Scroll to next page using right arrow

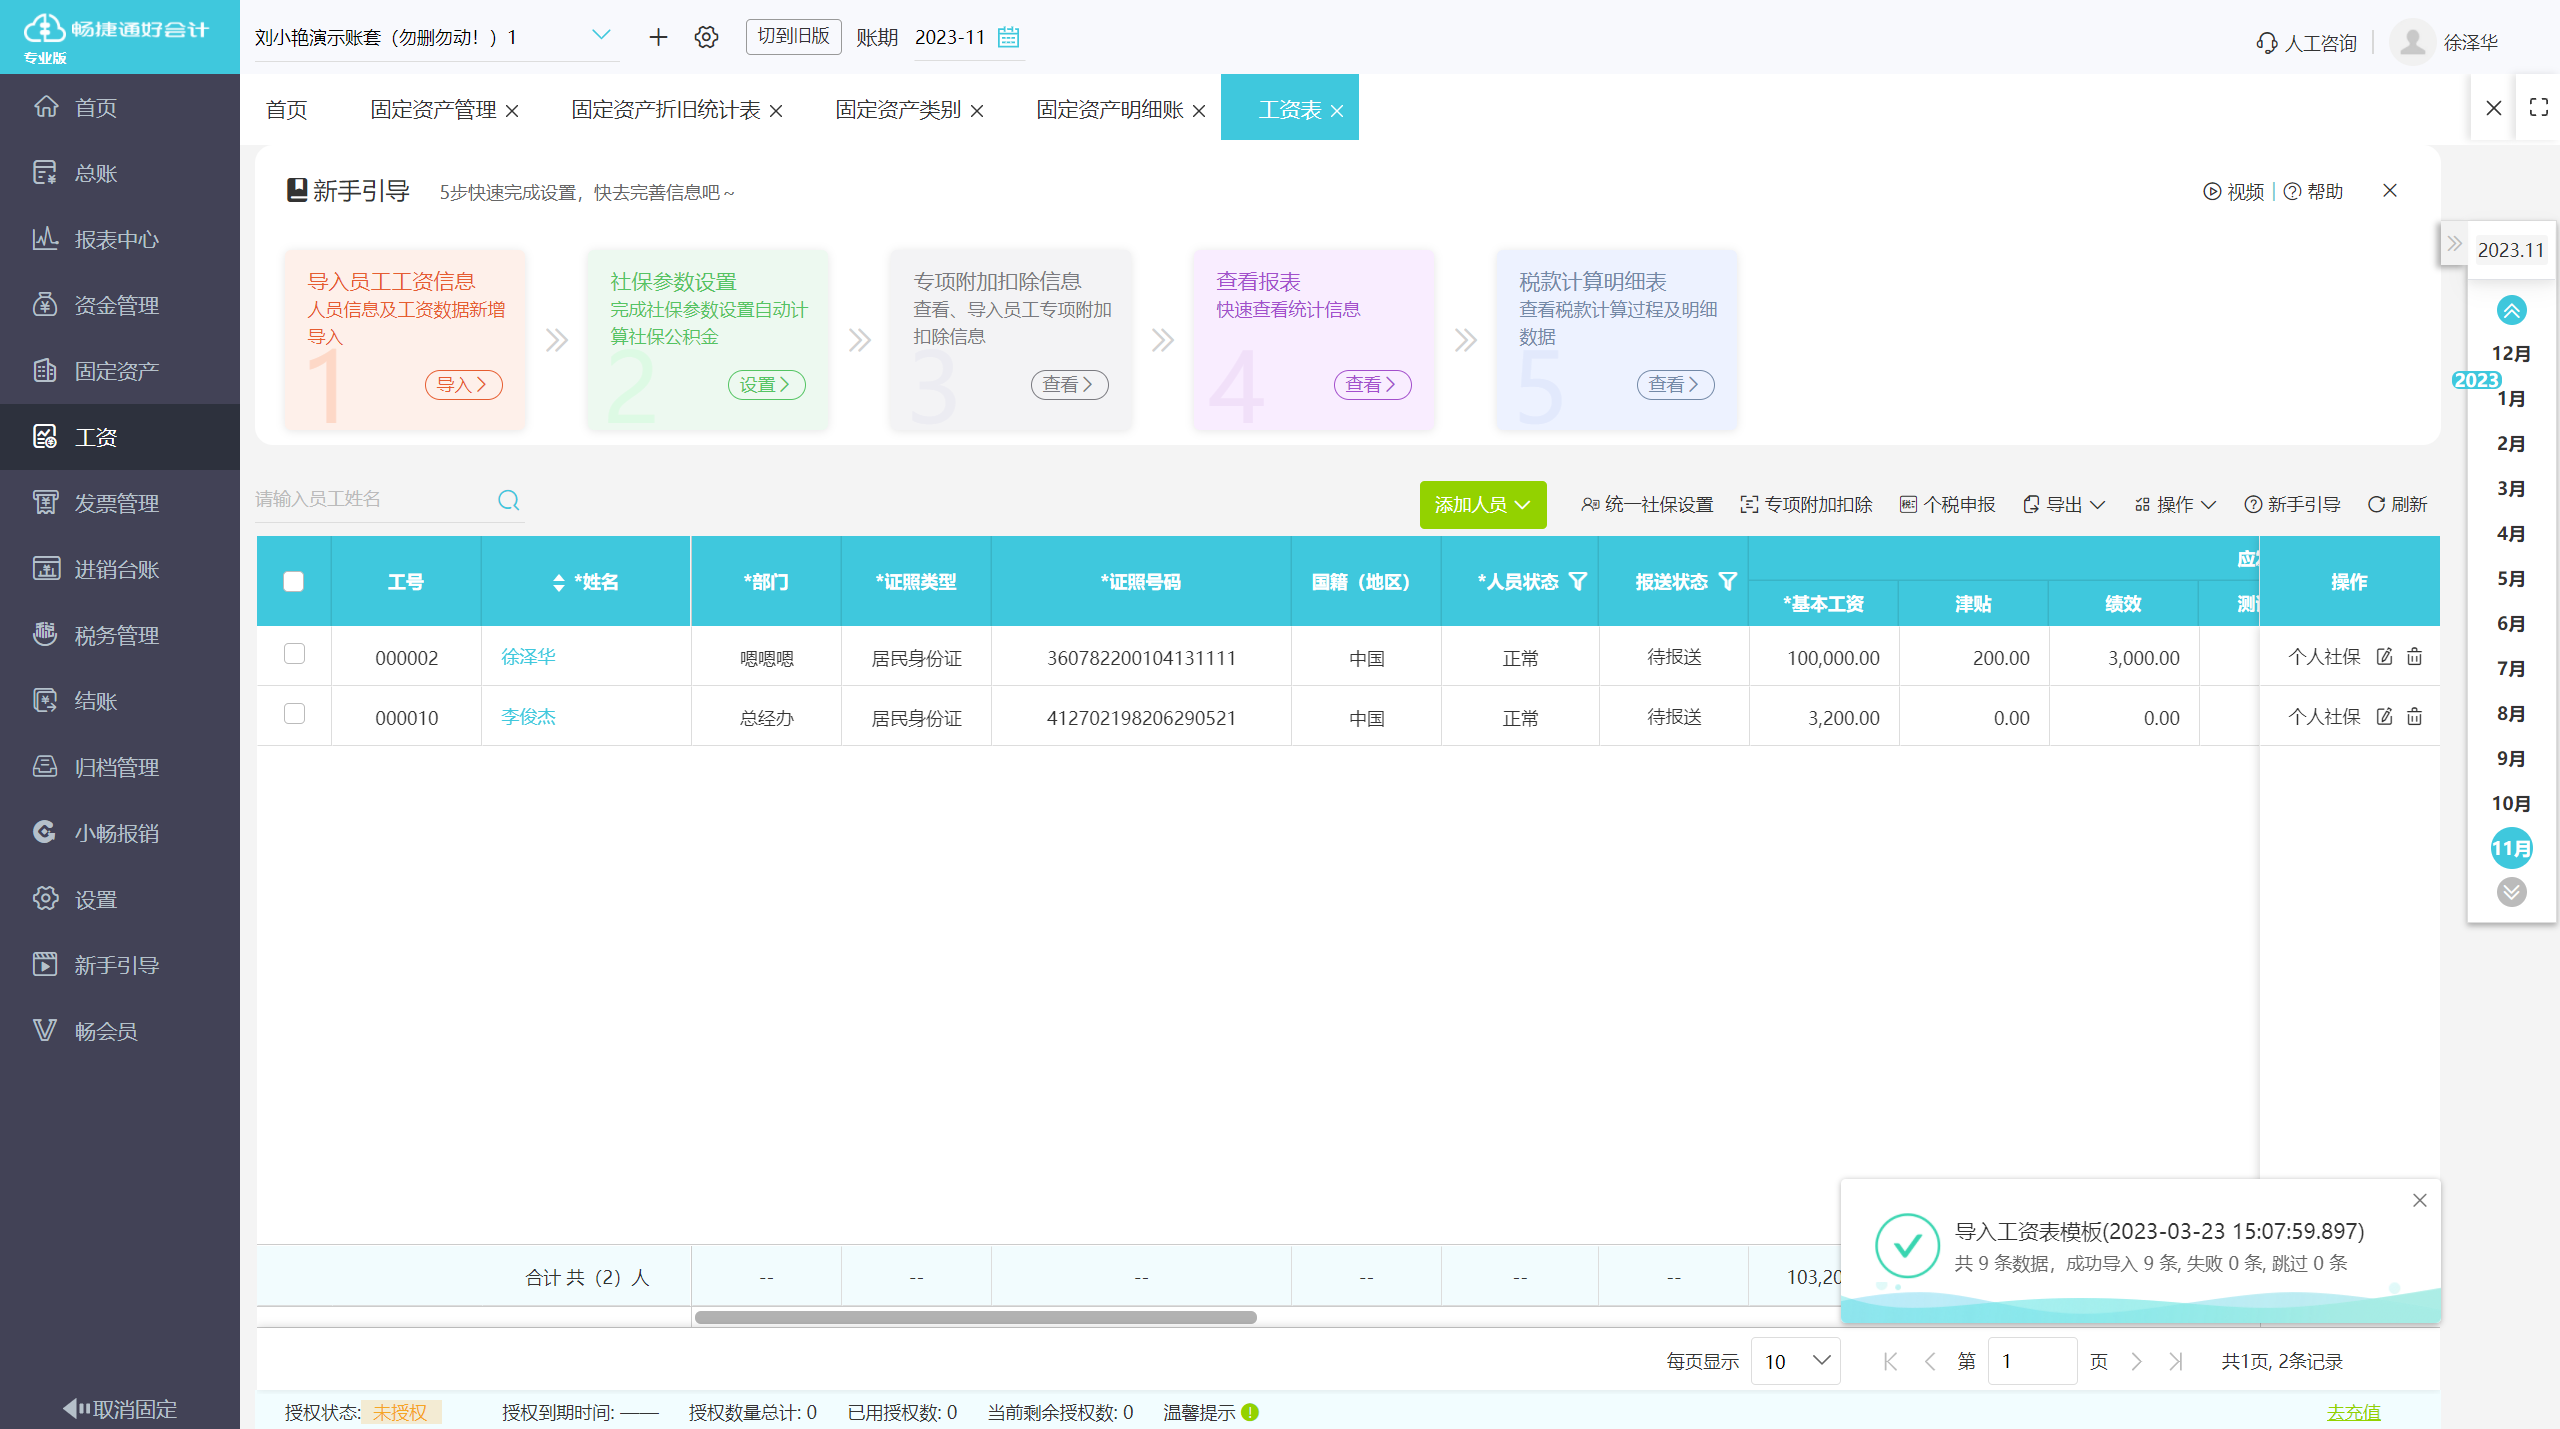(x=2143, y=1360)
